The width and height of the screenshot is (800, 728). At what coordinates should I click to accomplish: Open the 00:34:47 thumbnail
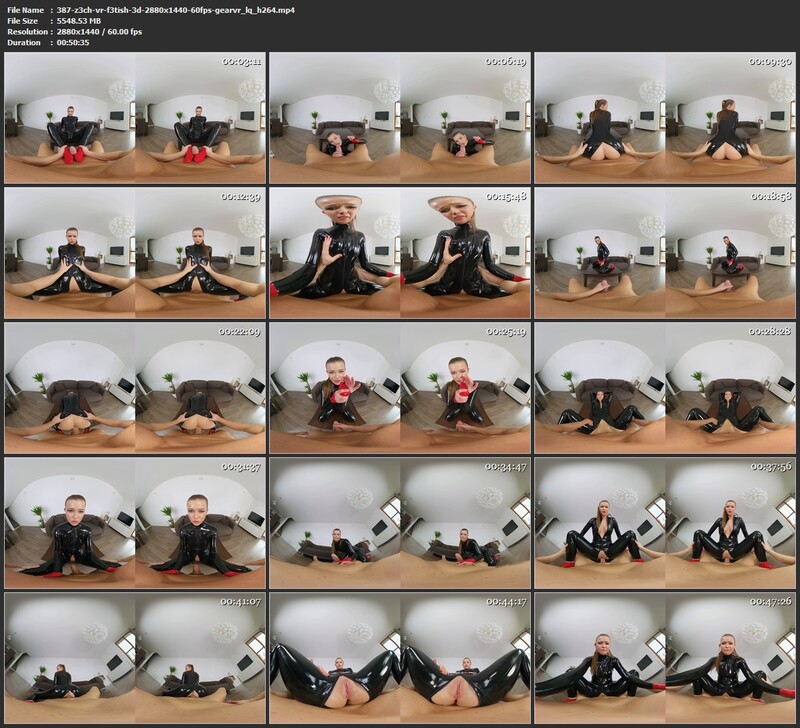coord(400,522)
